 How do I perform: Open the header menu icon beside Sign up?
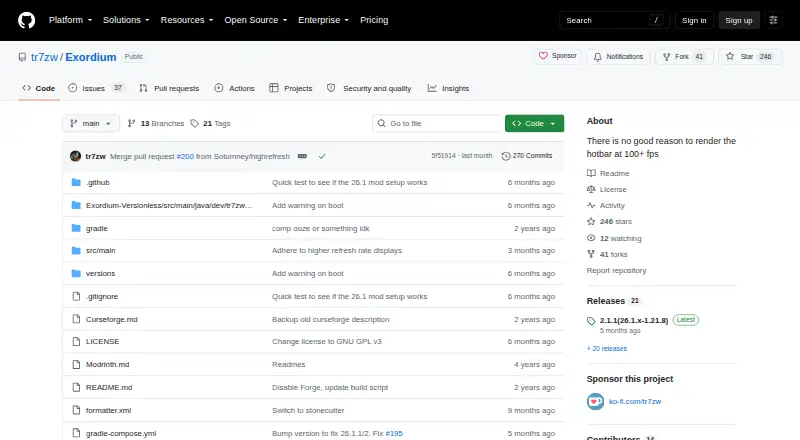[773, 20]
